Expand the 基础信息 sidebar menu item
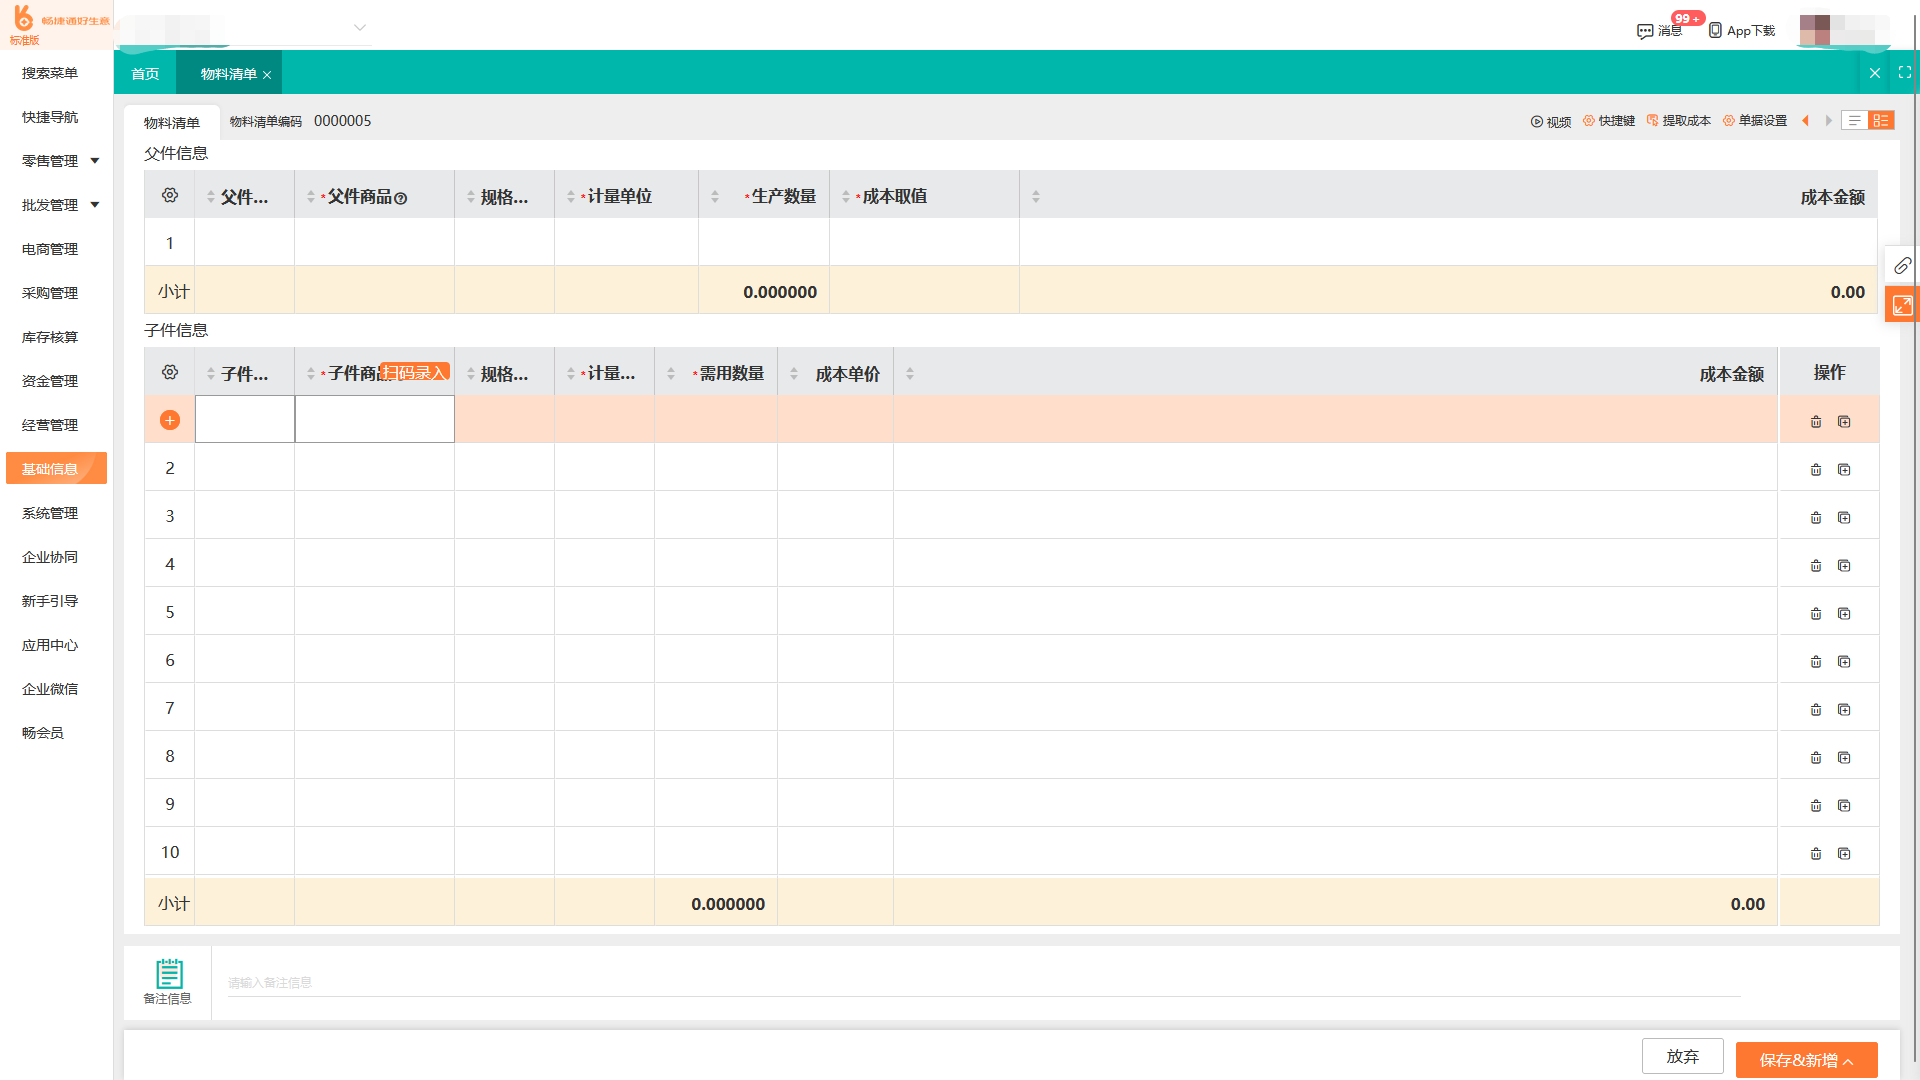 (53, 468)
